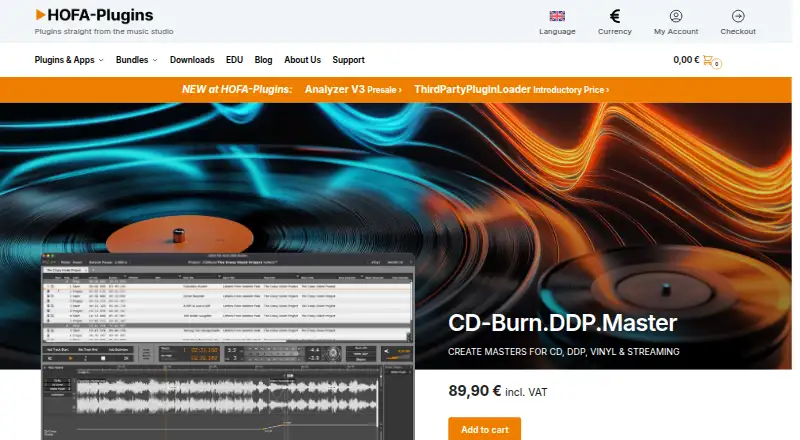Viewport: 800px width, 440px height.
Task: Open the Downloads page
Action: [192, 60]
